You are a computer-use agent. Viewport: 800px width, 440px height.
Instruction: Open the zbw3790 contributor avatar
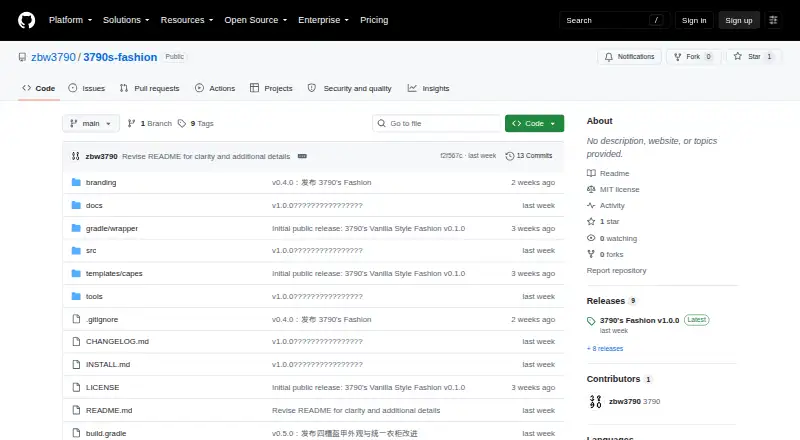point(595,402)
